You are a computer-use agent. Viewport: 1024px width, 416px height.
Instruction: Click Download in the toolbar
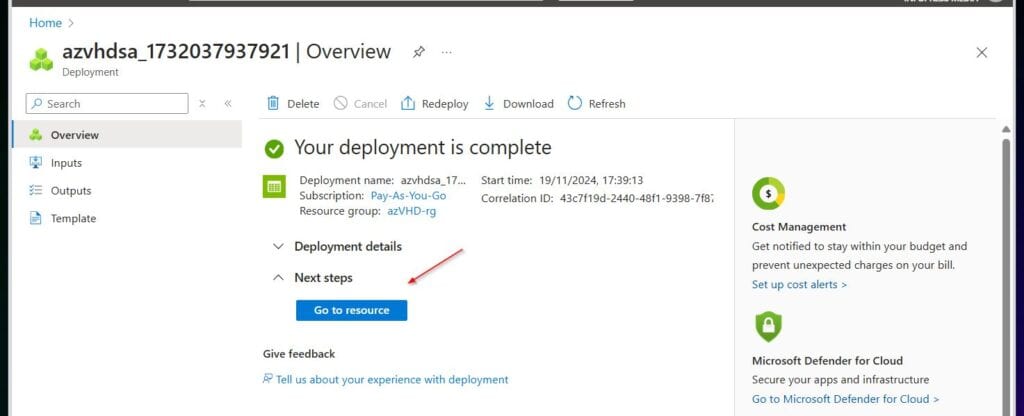(x=519, y=104)
